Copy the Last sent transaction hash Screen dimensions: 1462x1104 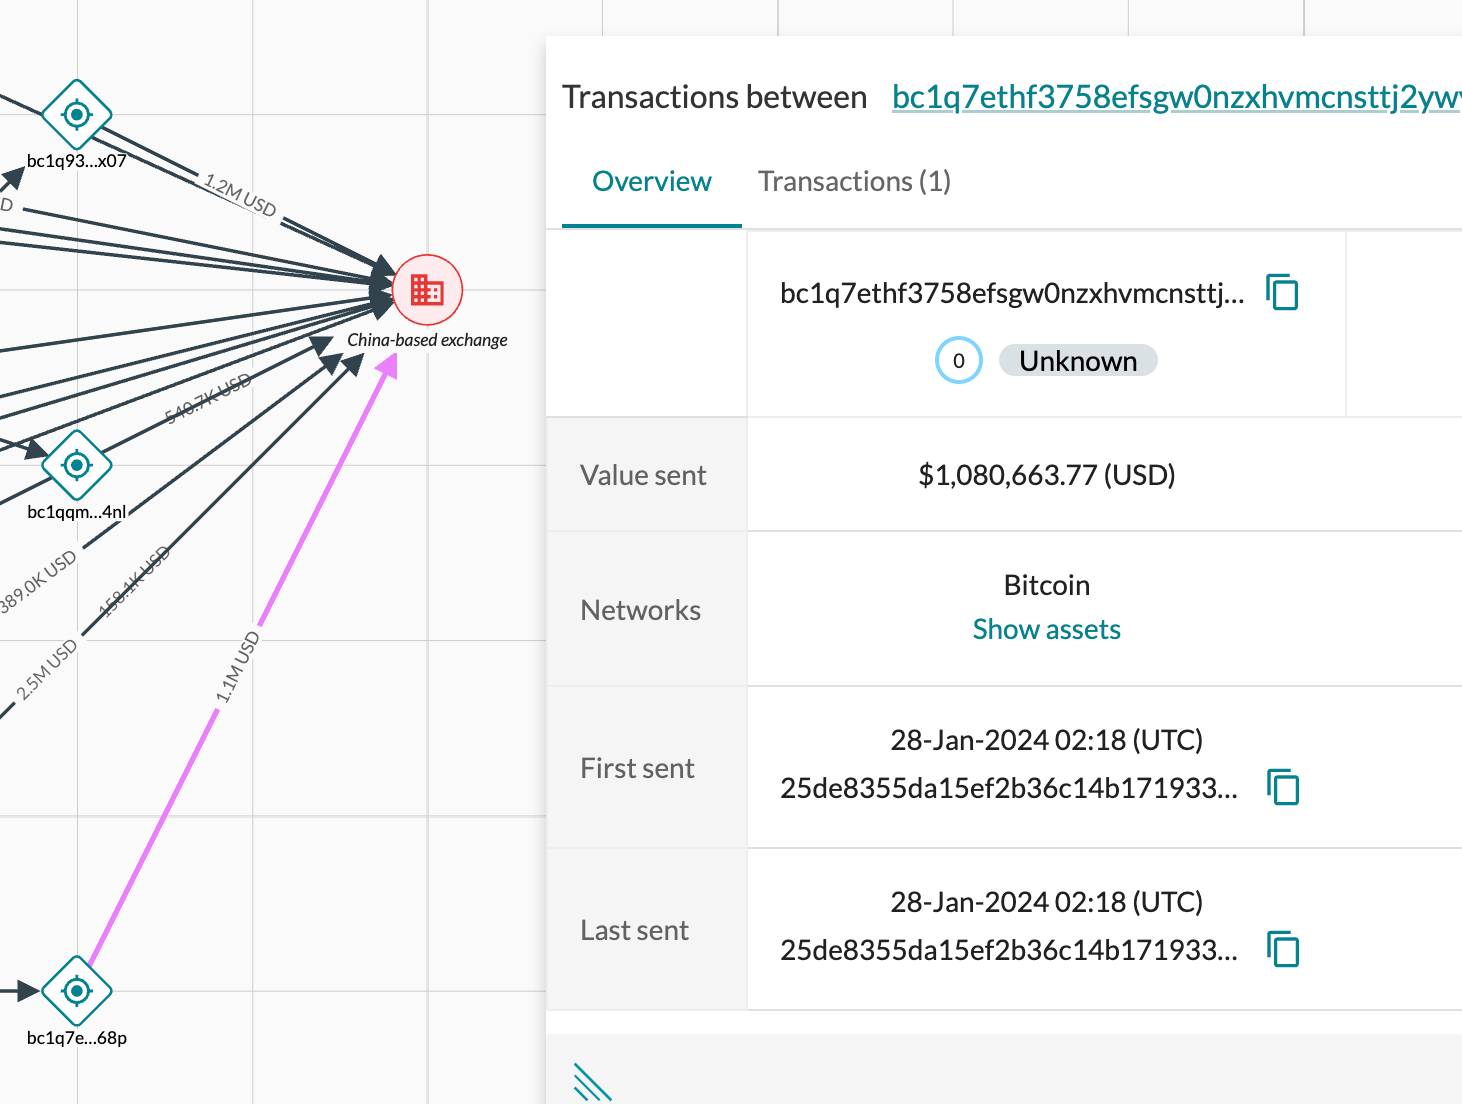pos(1283,950)
